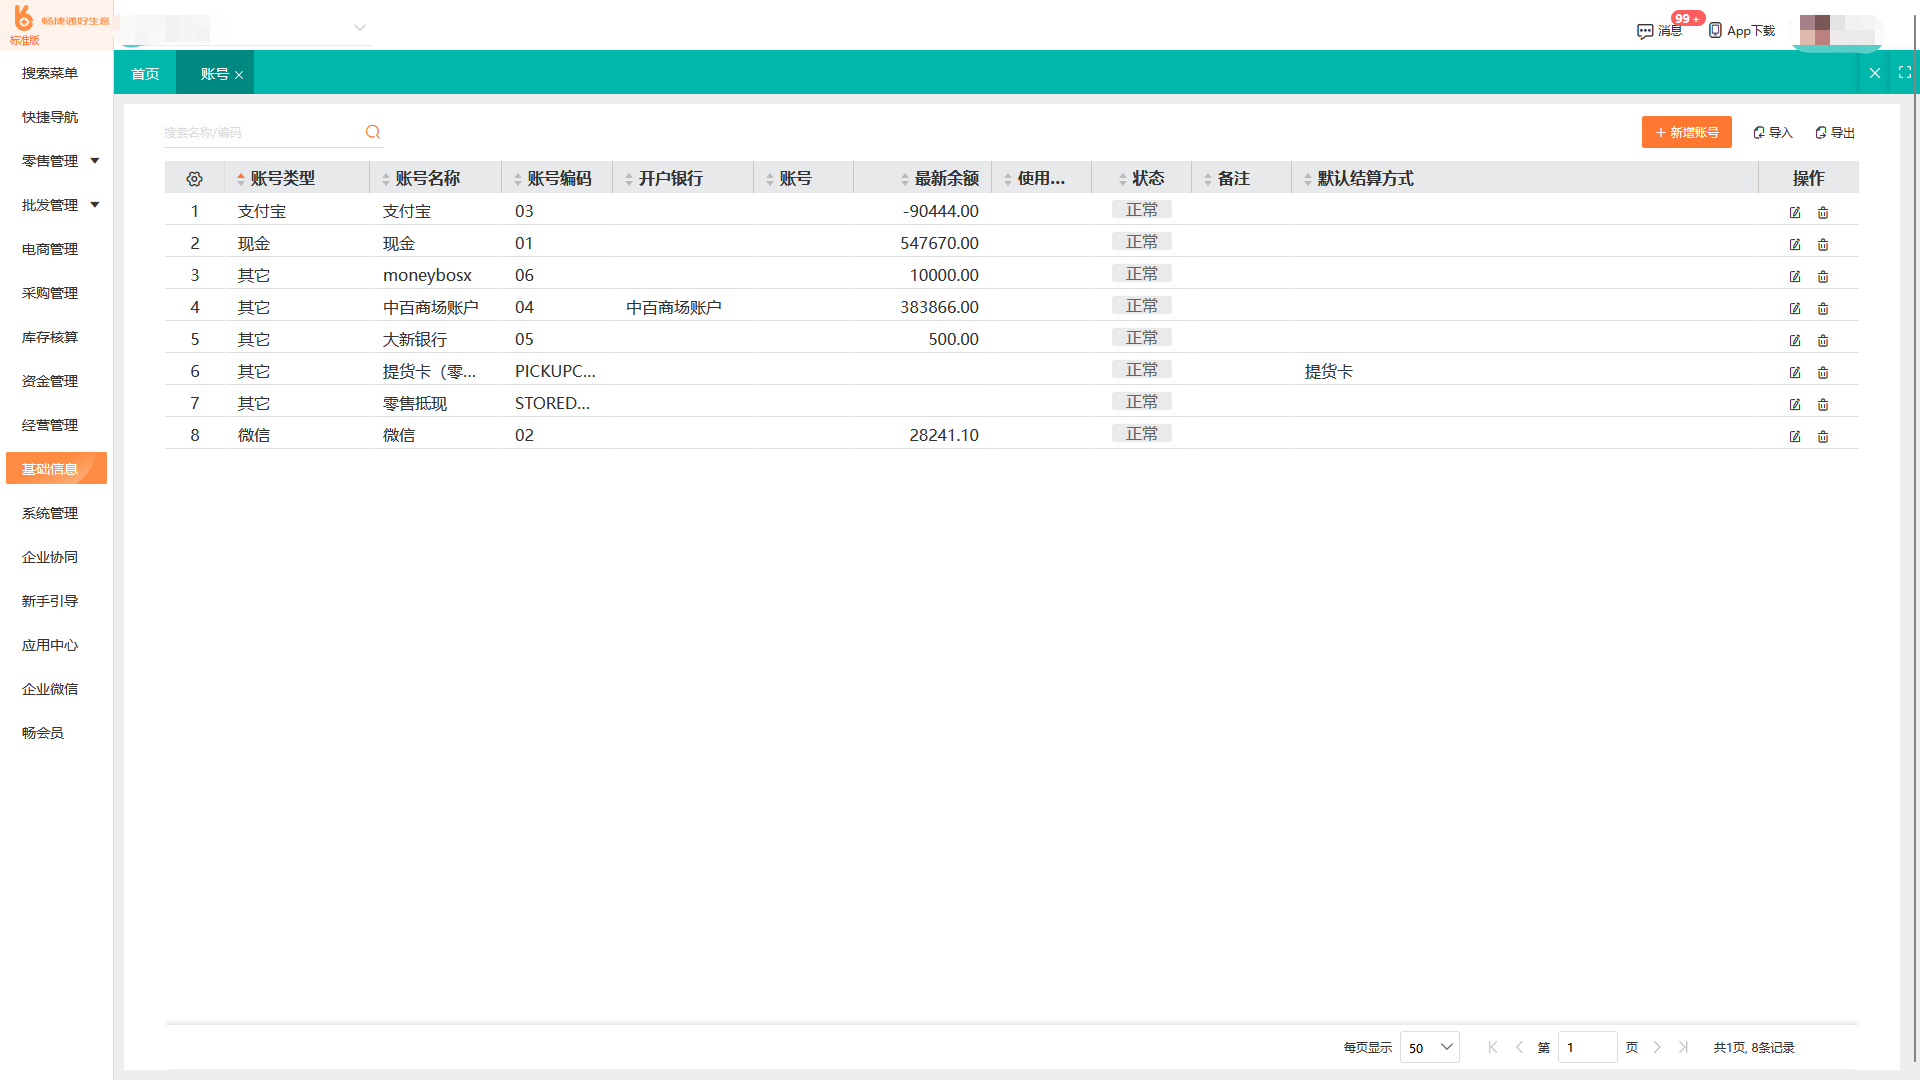The image size is (1920, 1080).
Task: Click the delete icon for 现金 account
Action: (1824, 243)
